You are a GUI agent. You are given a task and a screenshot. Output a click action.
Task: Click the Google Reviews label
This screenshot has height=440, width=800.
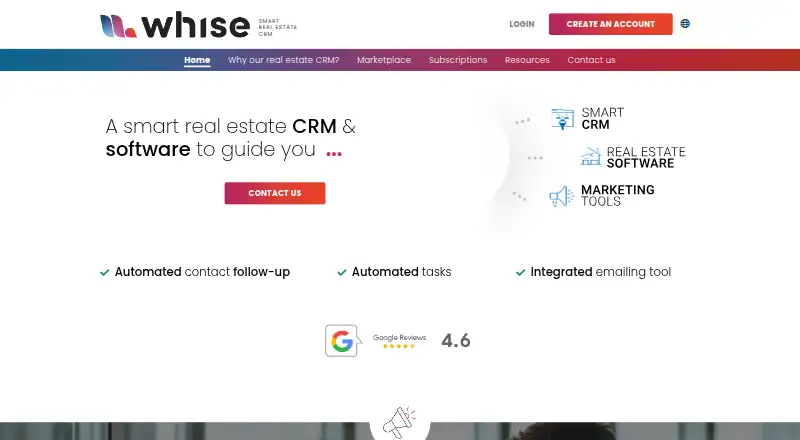click(x=399, y=337)
